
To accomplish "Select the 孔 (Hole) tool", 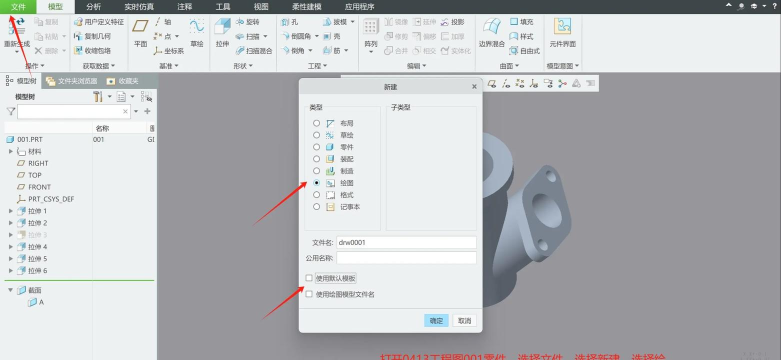I will (x=290, y=22).
